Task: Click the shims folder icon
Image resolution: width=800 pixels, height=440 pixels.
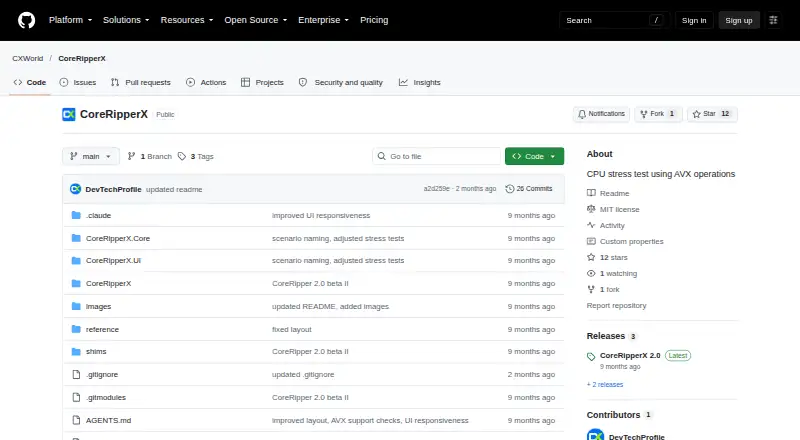Action: coord(76,352)
